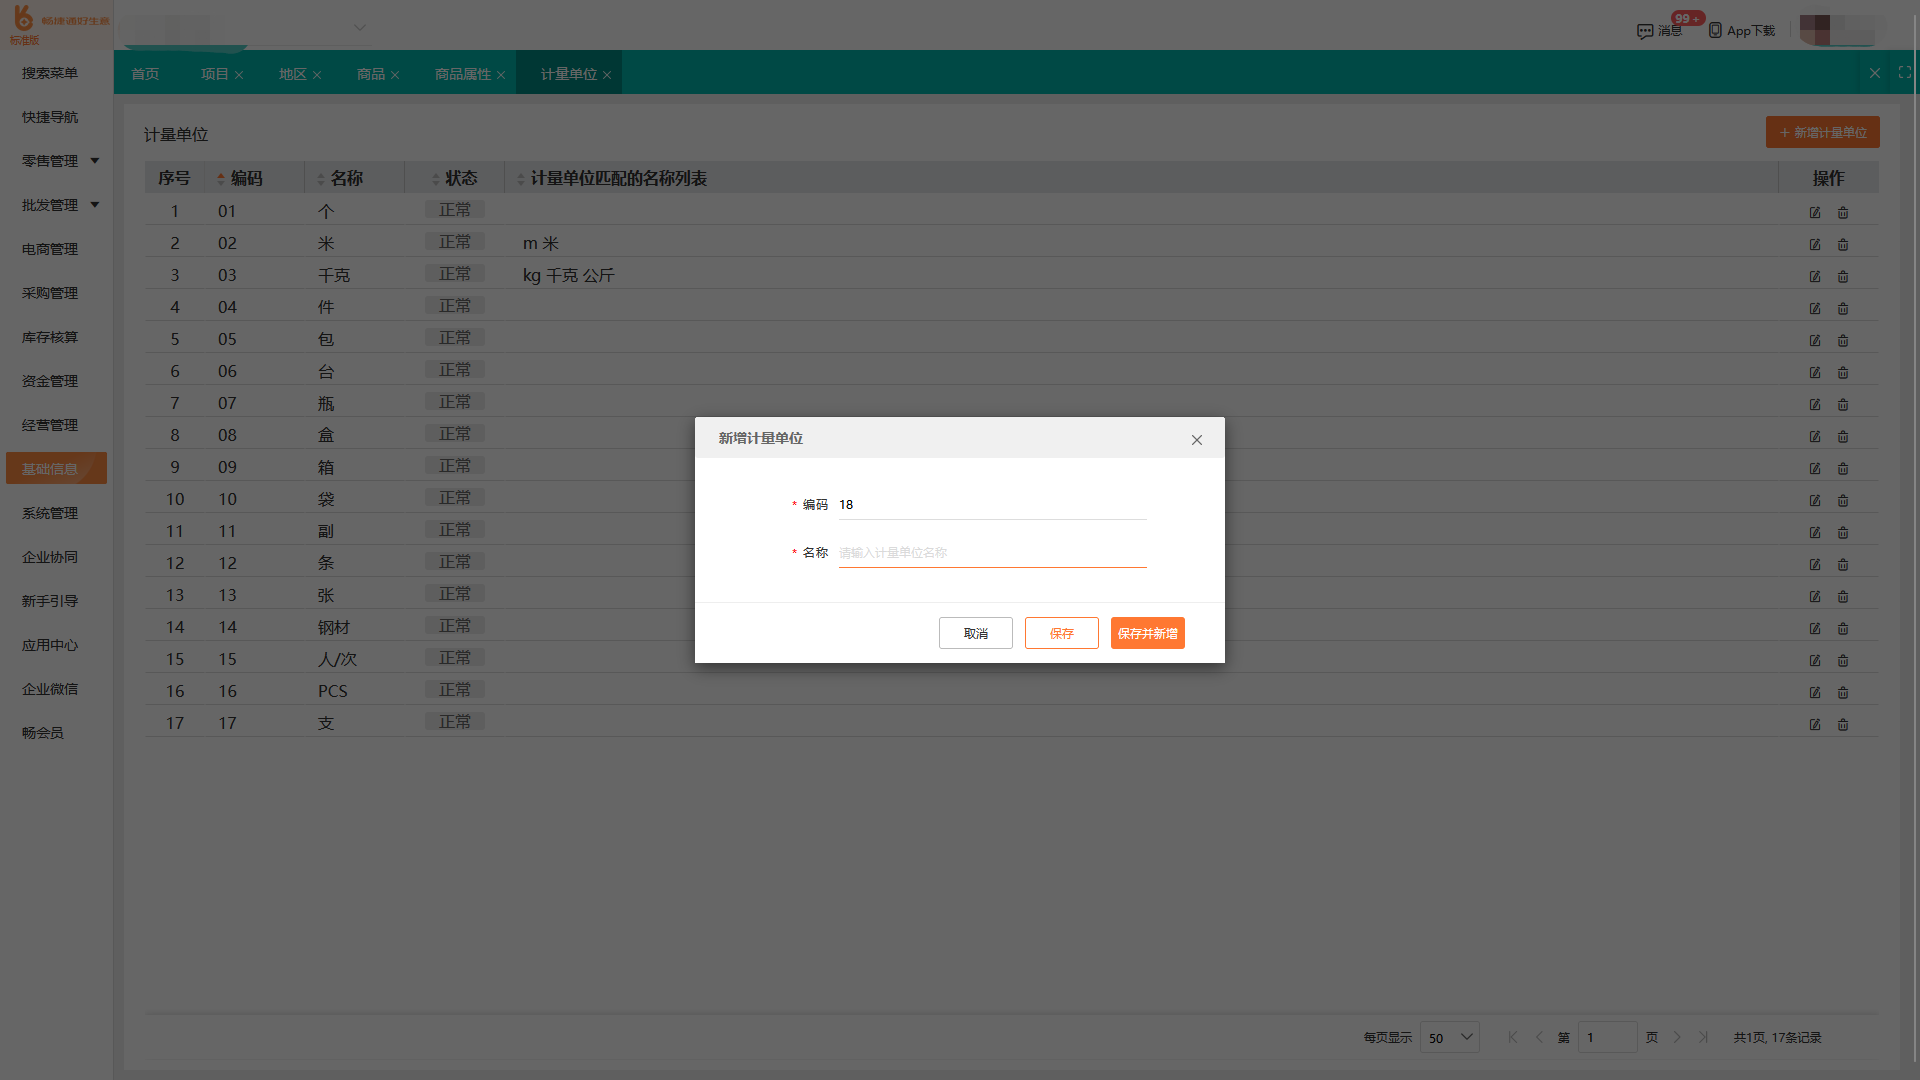Click the 取消 cancel button
The image size is (1920, 1080).
[976, 633]
